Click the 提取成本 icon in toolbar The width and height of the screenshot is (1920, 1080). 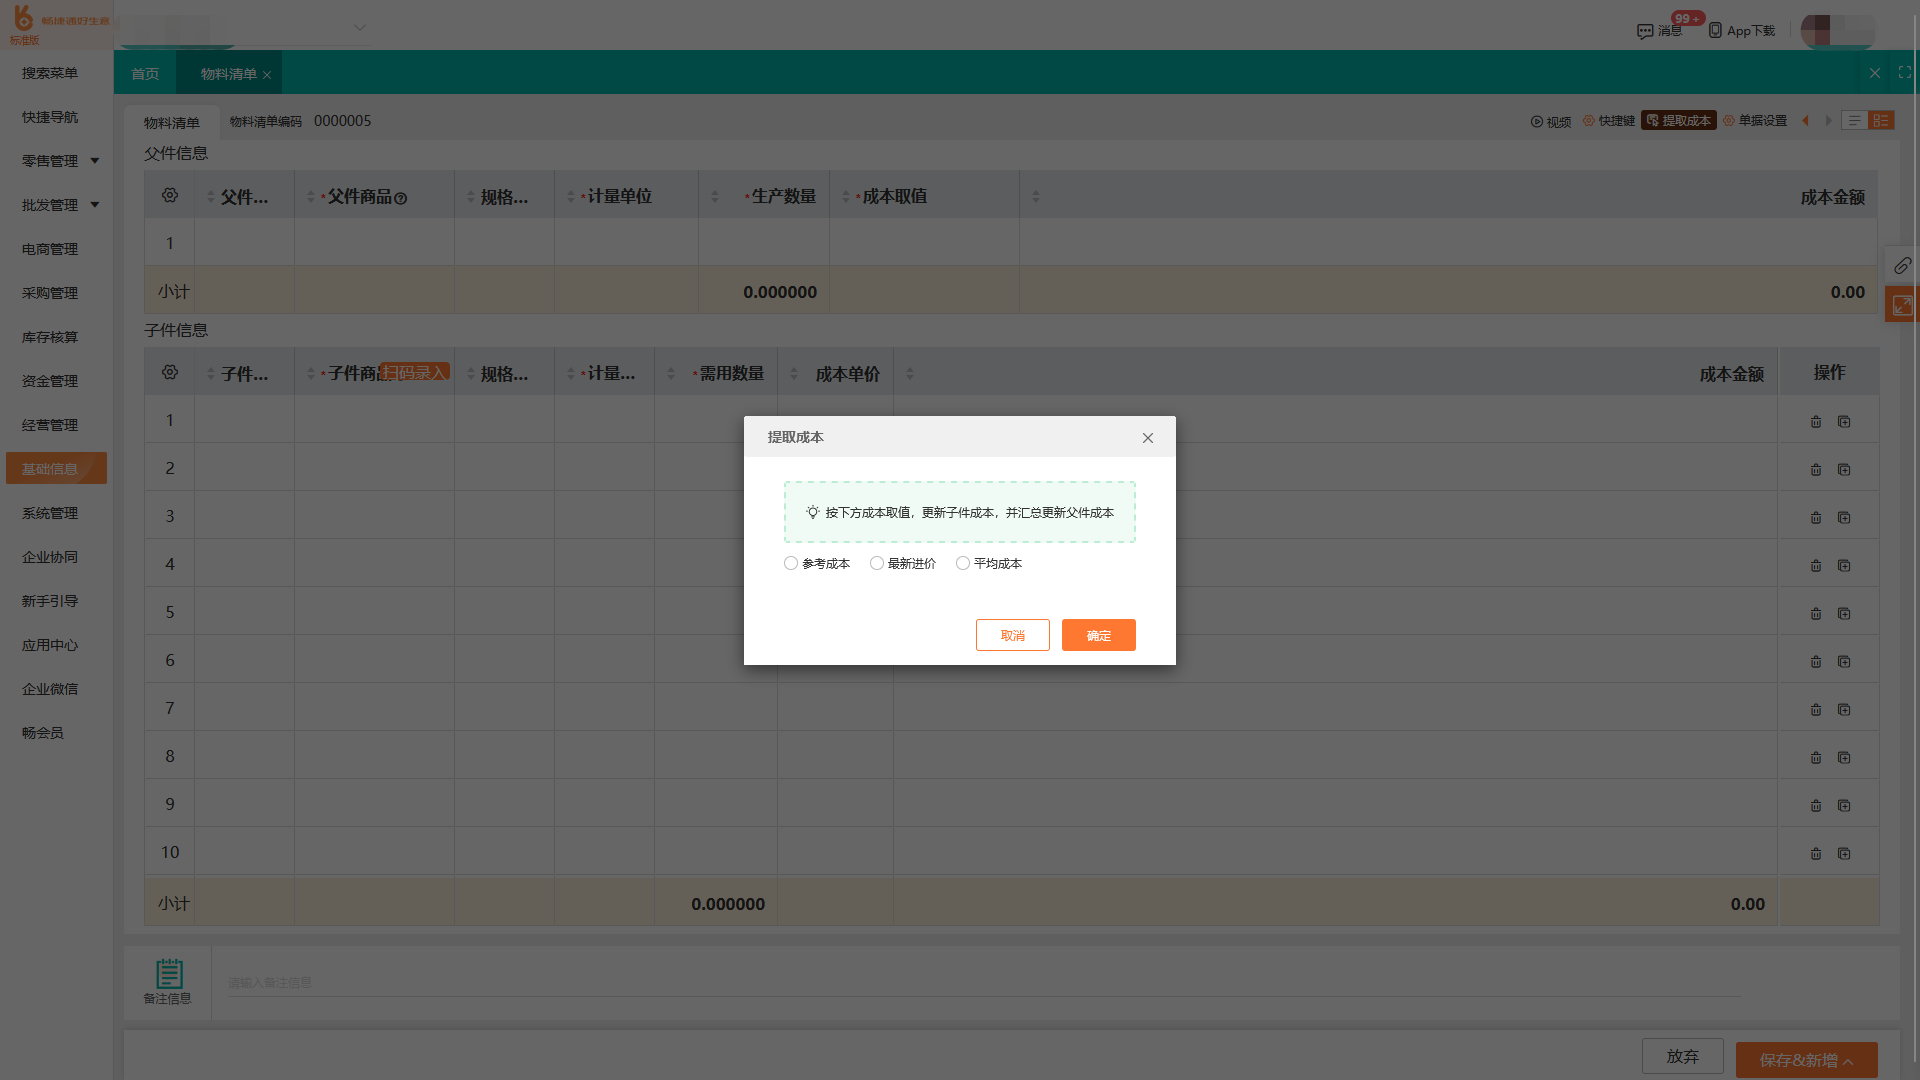point(1679,121)
